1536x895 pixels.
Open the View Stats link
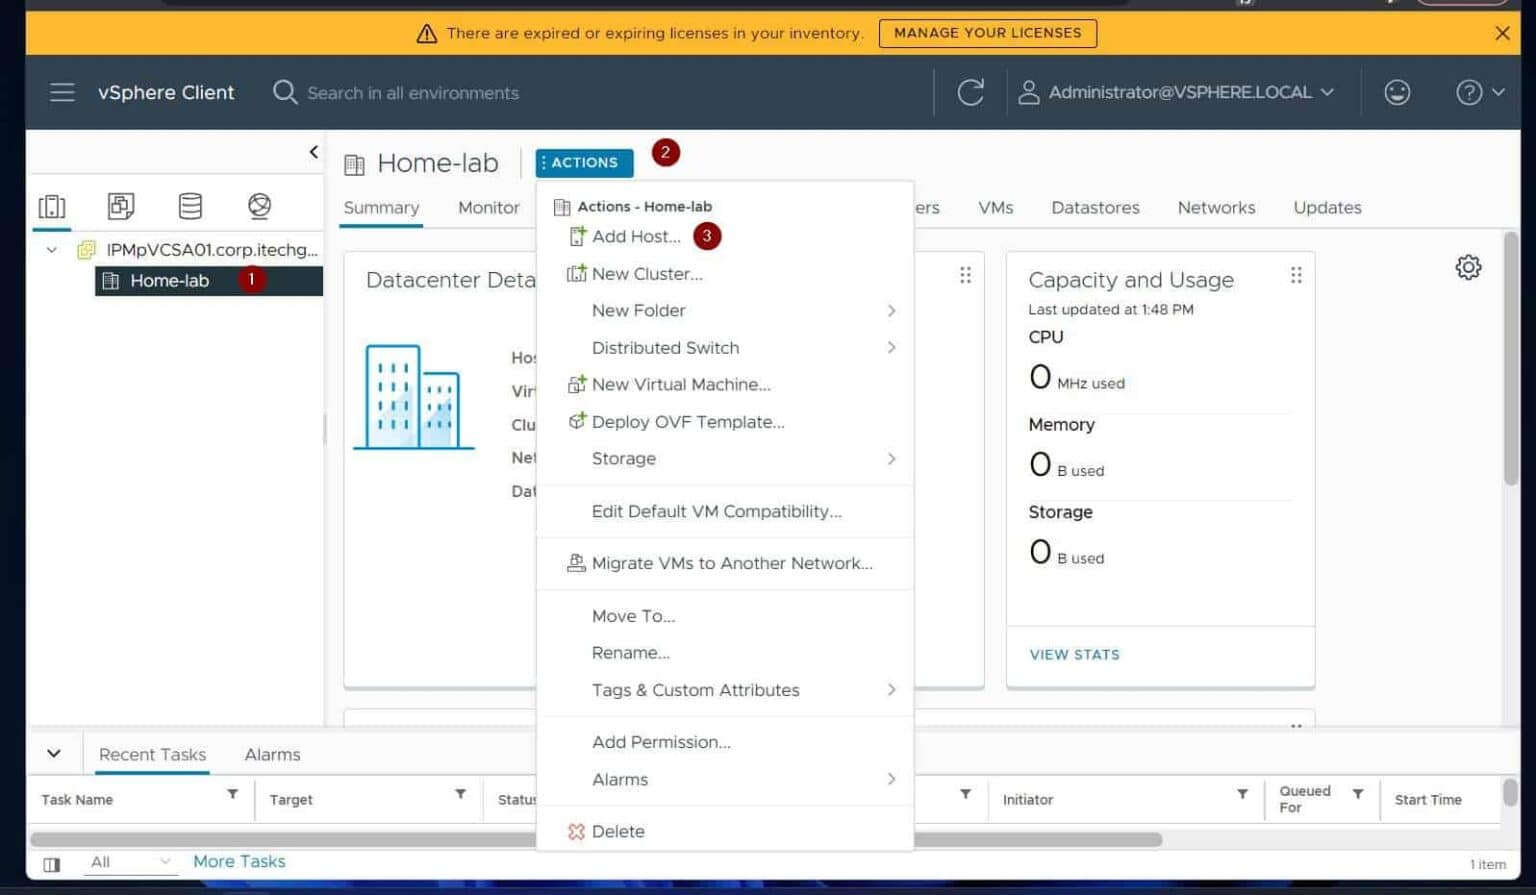(1074, 655)
